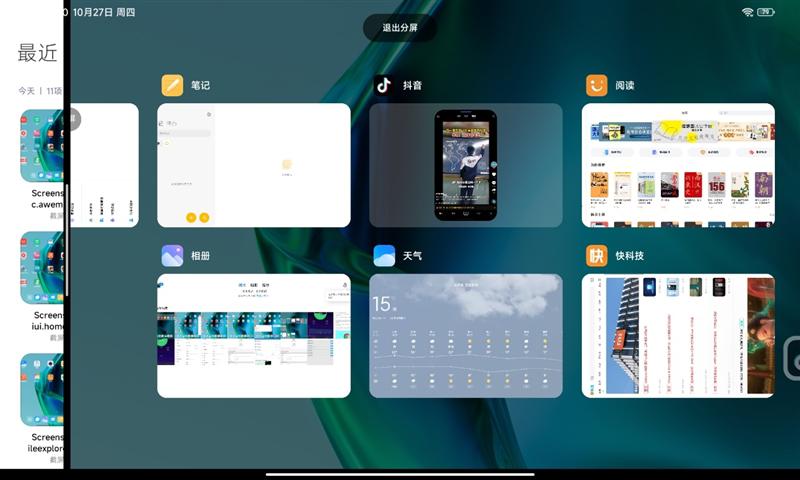This screenshot has width=800, height=480.
Task: Click the yellow 笔记 Notes app icon
Action: pyautogui.click(x=173, y=86)
